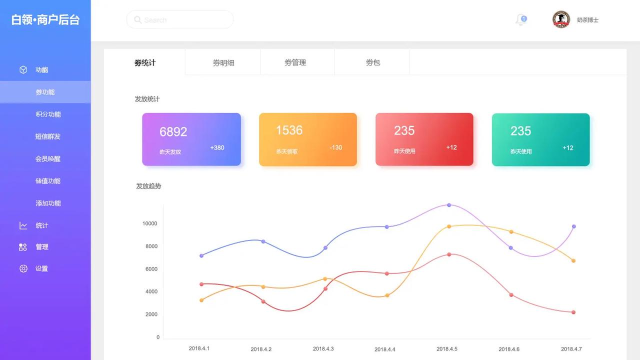Click the user name beside the avatar

pos(587,20)
